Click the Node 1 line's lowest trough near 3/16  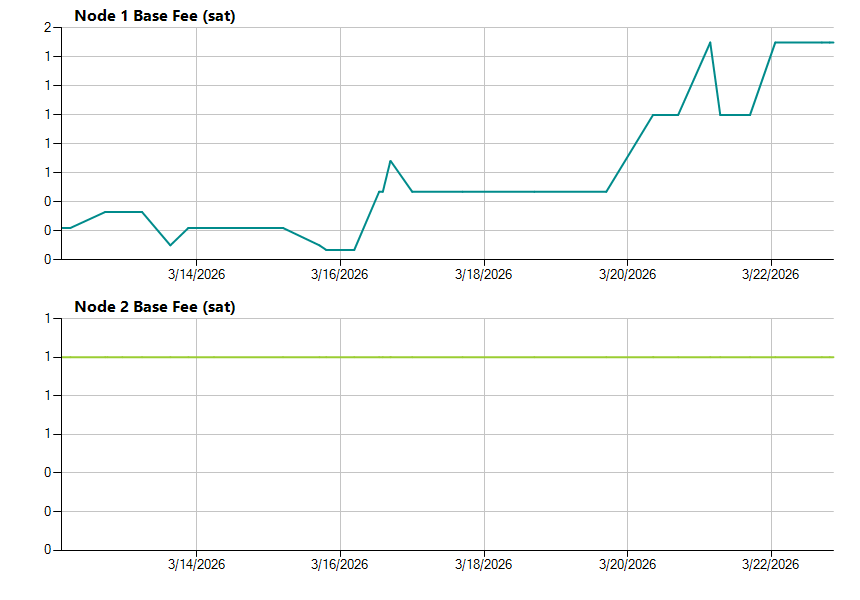pyautogui.click(x=340, y=250)
